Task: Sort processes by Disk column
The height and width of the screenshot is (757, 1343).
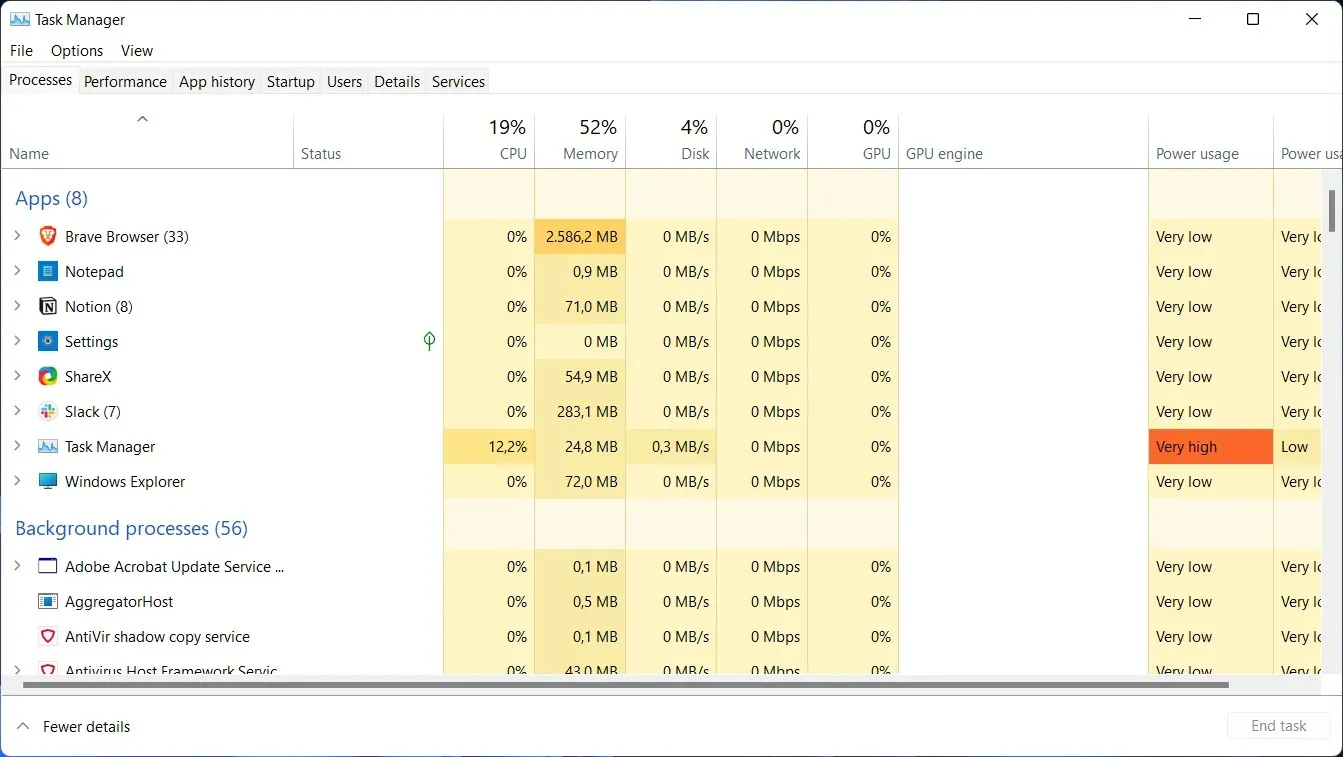Action: point(671,141)
